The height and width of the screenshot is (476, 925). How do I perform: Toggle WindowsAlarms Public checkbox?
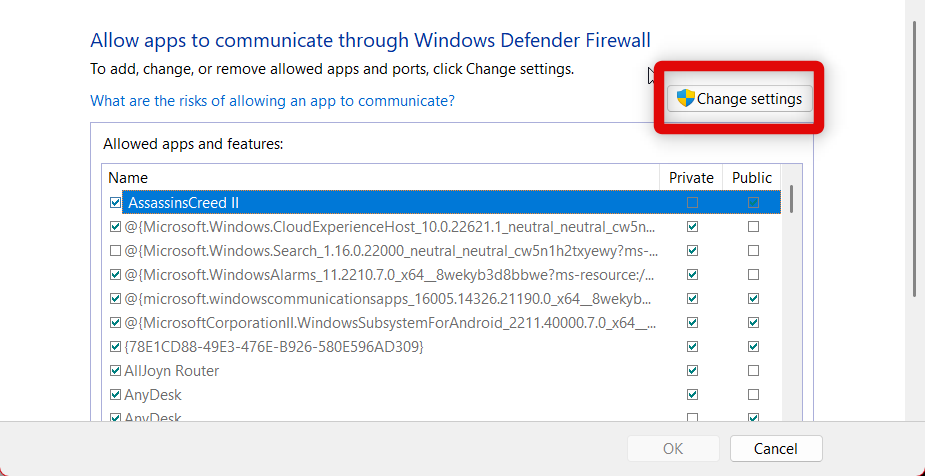tap(753, 274)
